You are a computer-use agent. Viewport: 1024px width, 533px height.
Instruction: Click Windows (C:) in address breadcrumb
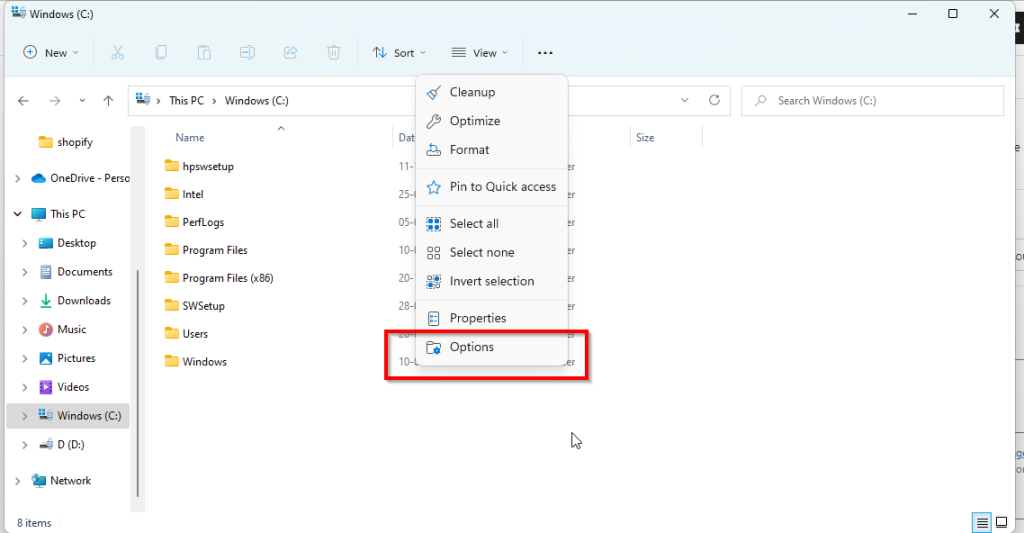257,101
